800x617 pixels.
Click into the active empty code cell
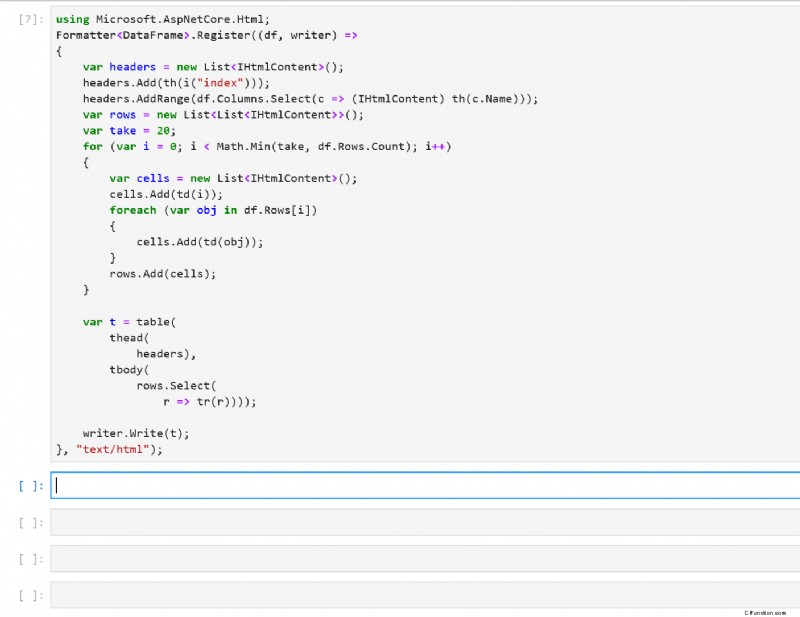coord(420,485)
